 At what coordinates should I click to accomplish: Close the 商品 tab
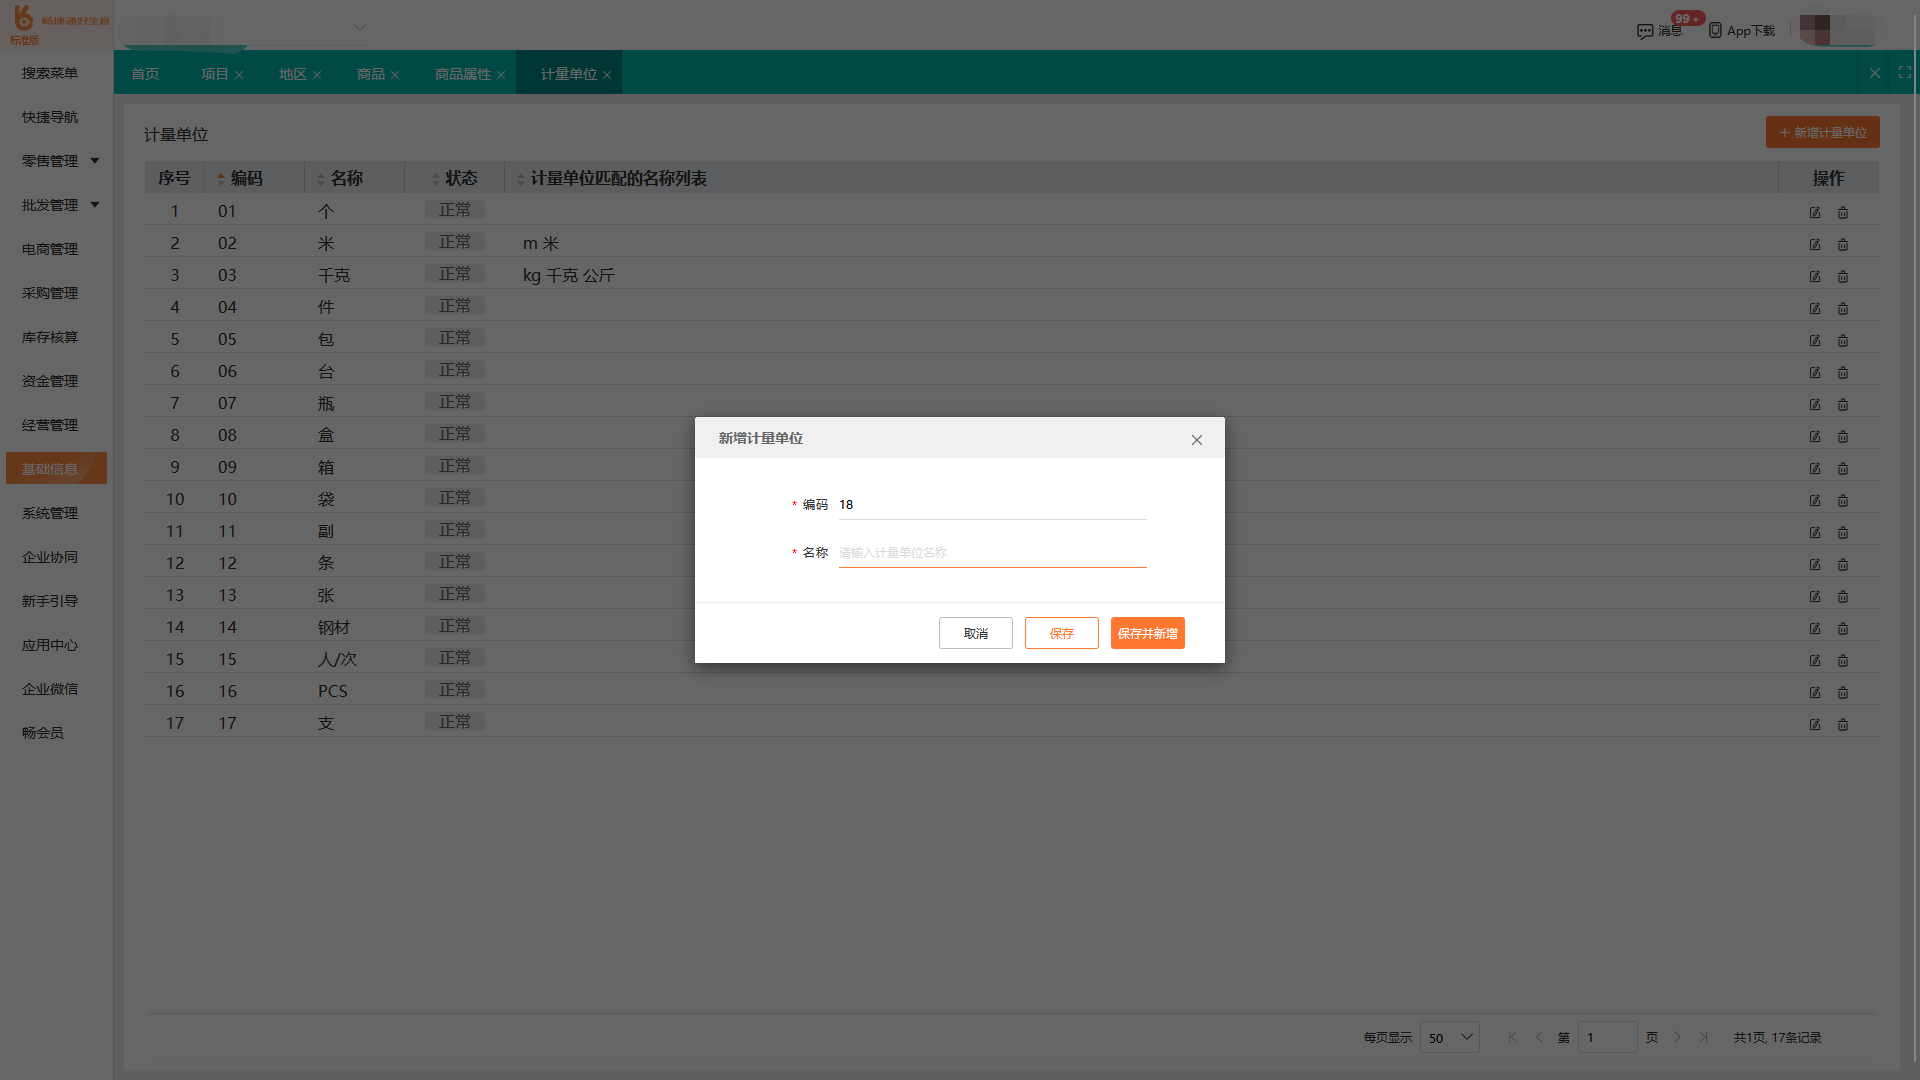click(x=396, y=74)
